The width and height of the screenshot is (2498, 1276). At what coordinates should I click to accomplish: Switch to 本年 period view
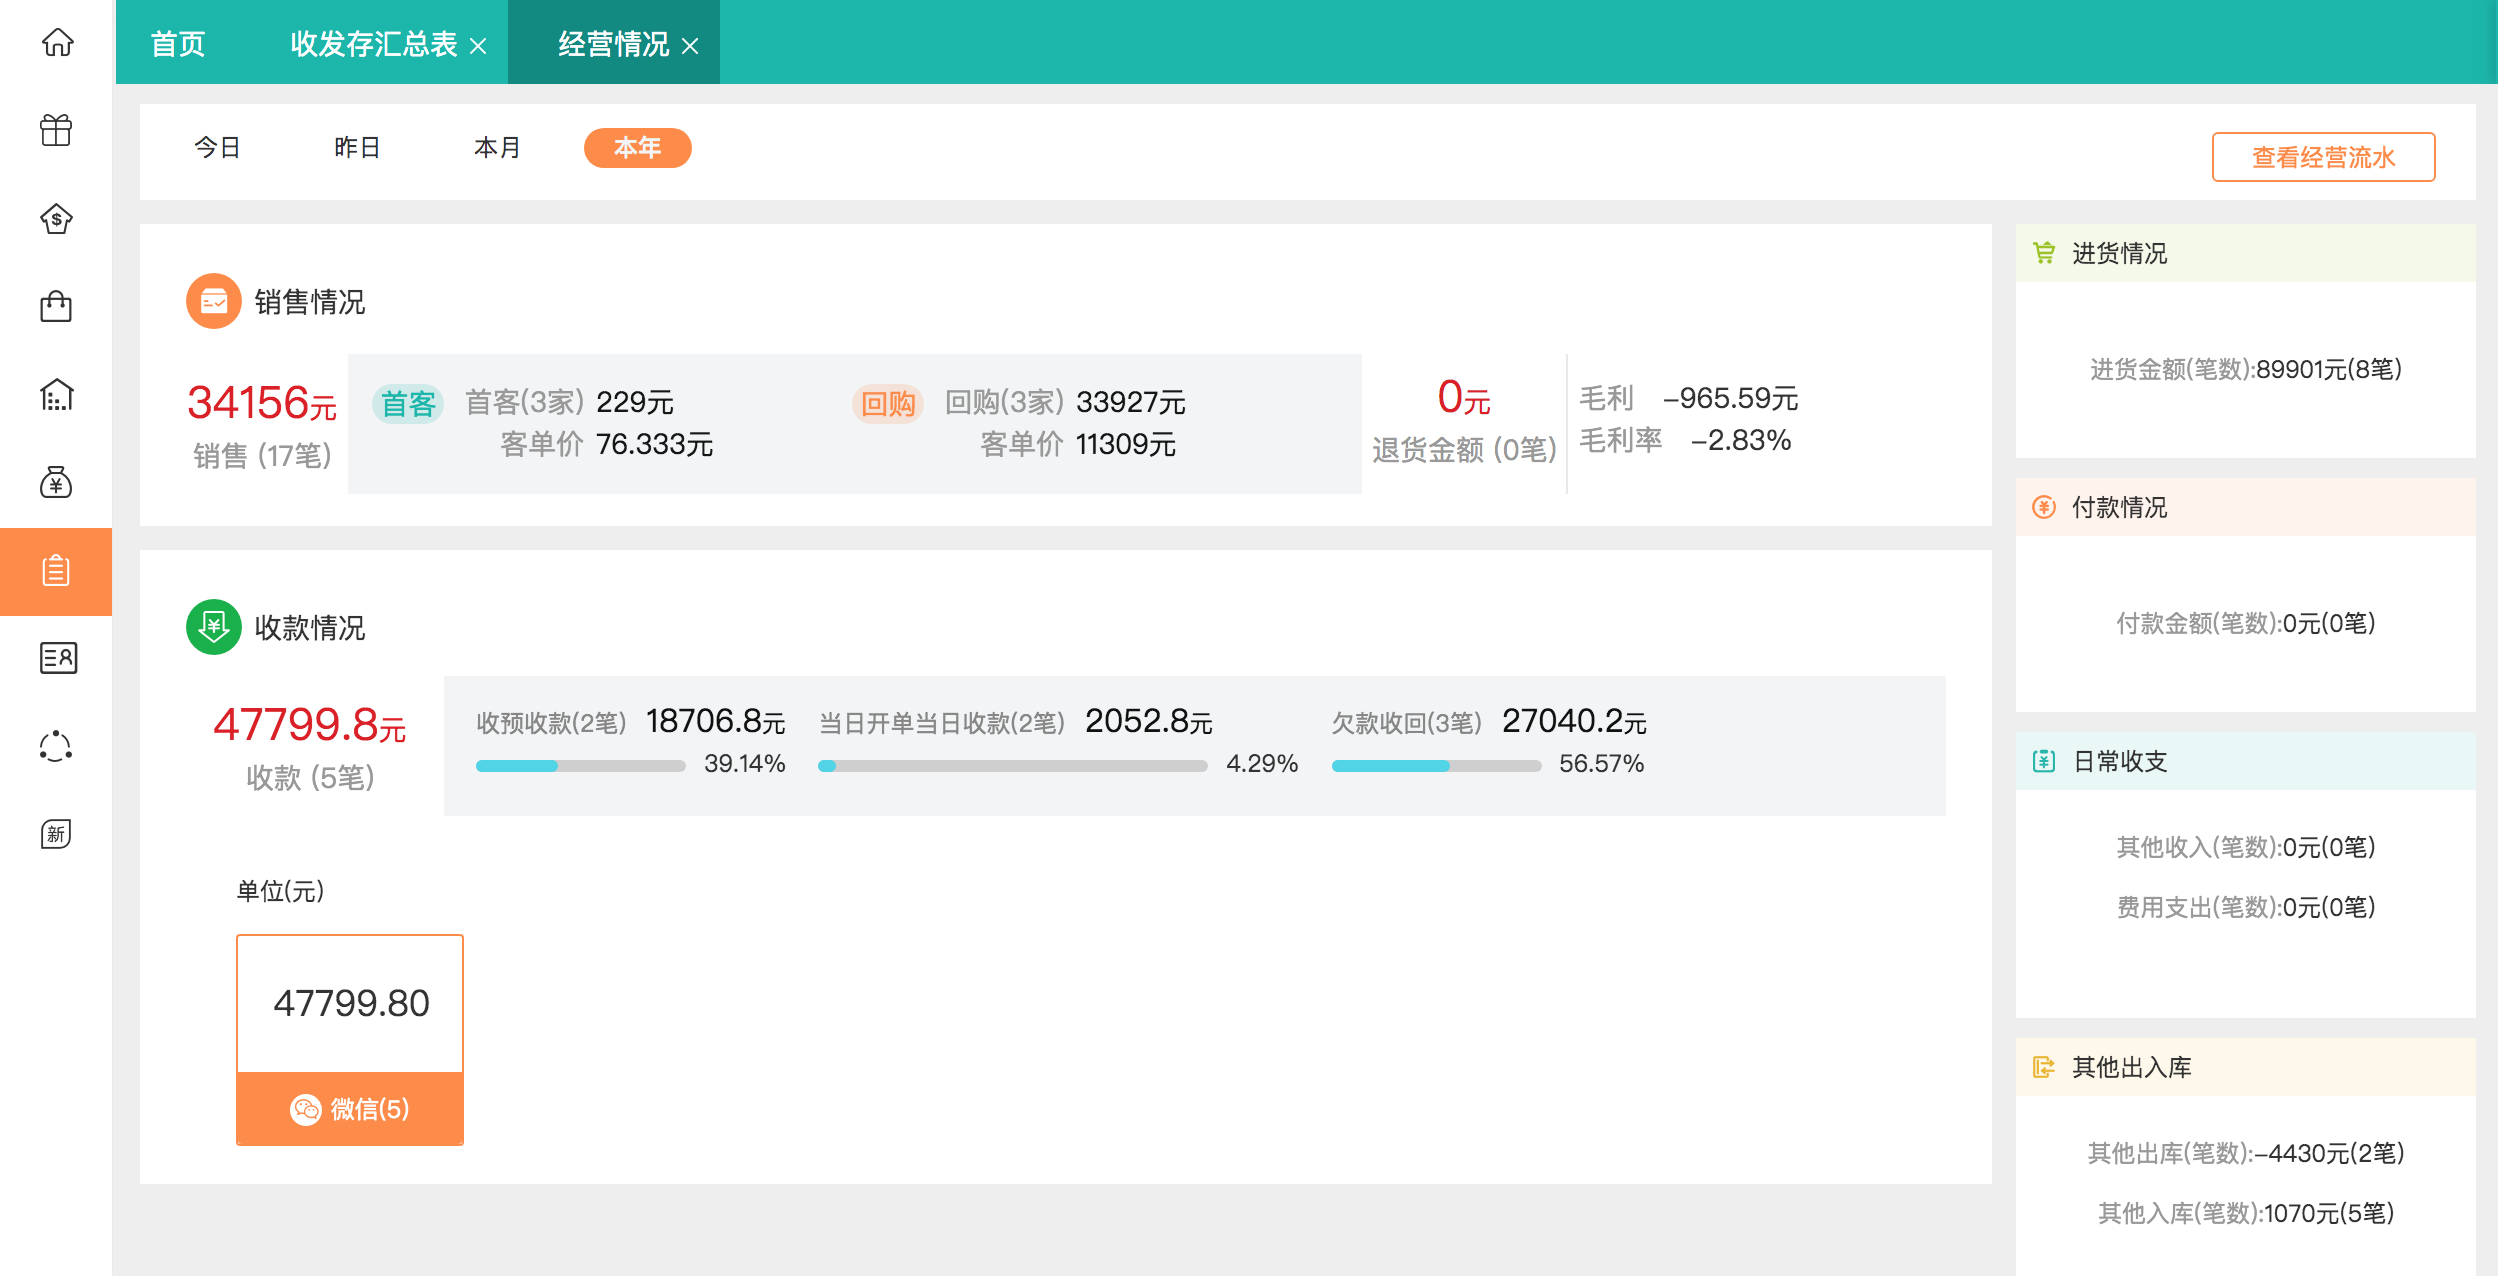640,150
